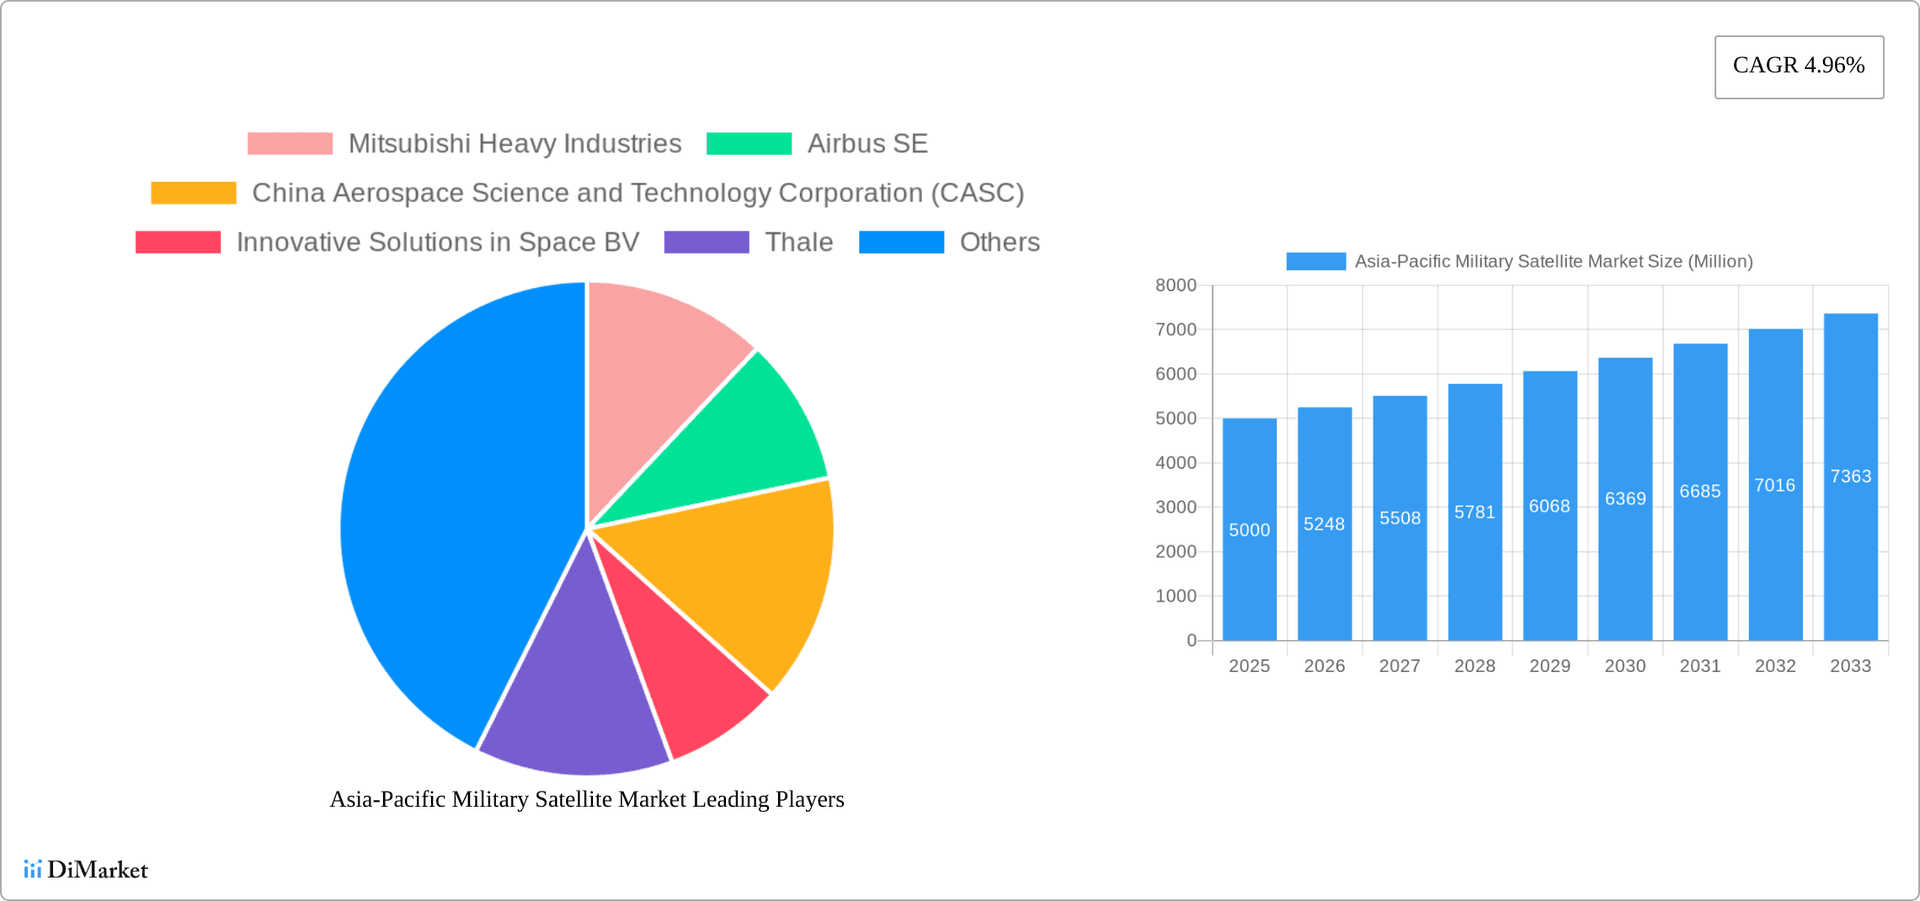The width and height of the screenshot is (1920, 901).
Task: Select the Asia-Pacific Military Satellite Market Size legend
Action: point(1554,261)
